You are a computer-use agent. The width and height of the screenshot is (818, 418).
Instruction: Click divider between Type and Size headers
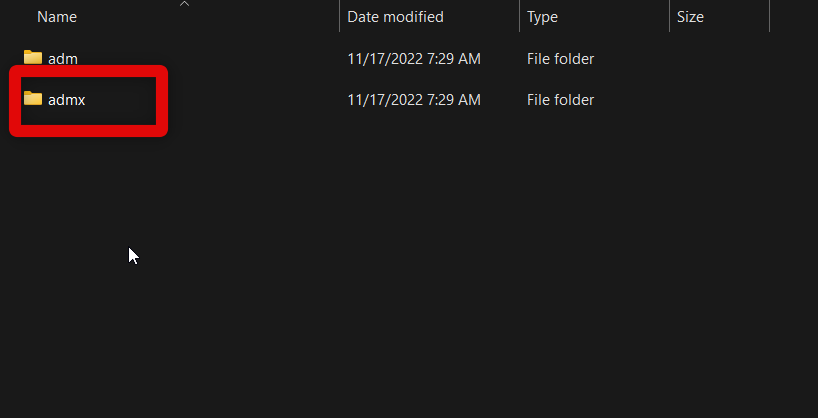point(669,17)
